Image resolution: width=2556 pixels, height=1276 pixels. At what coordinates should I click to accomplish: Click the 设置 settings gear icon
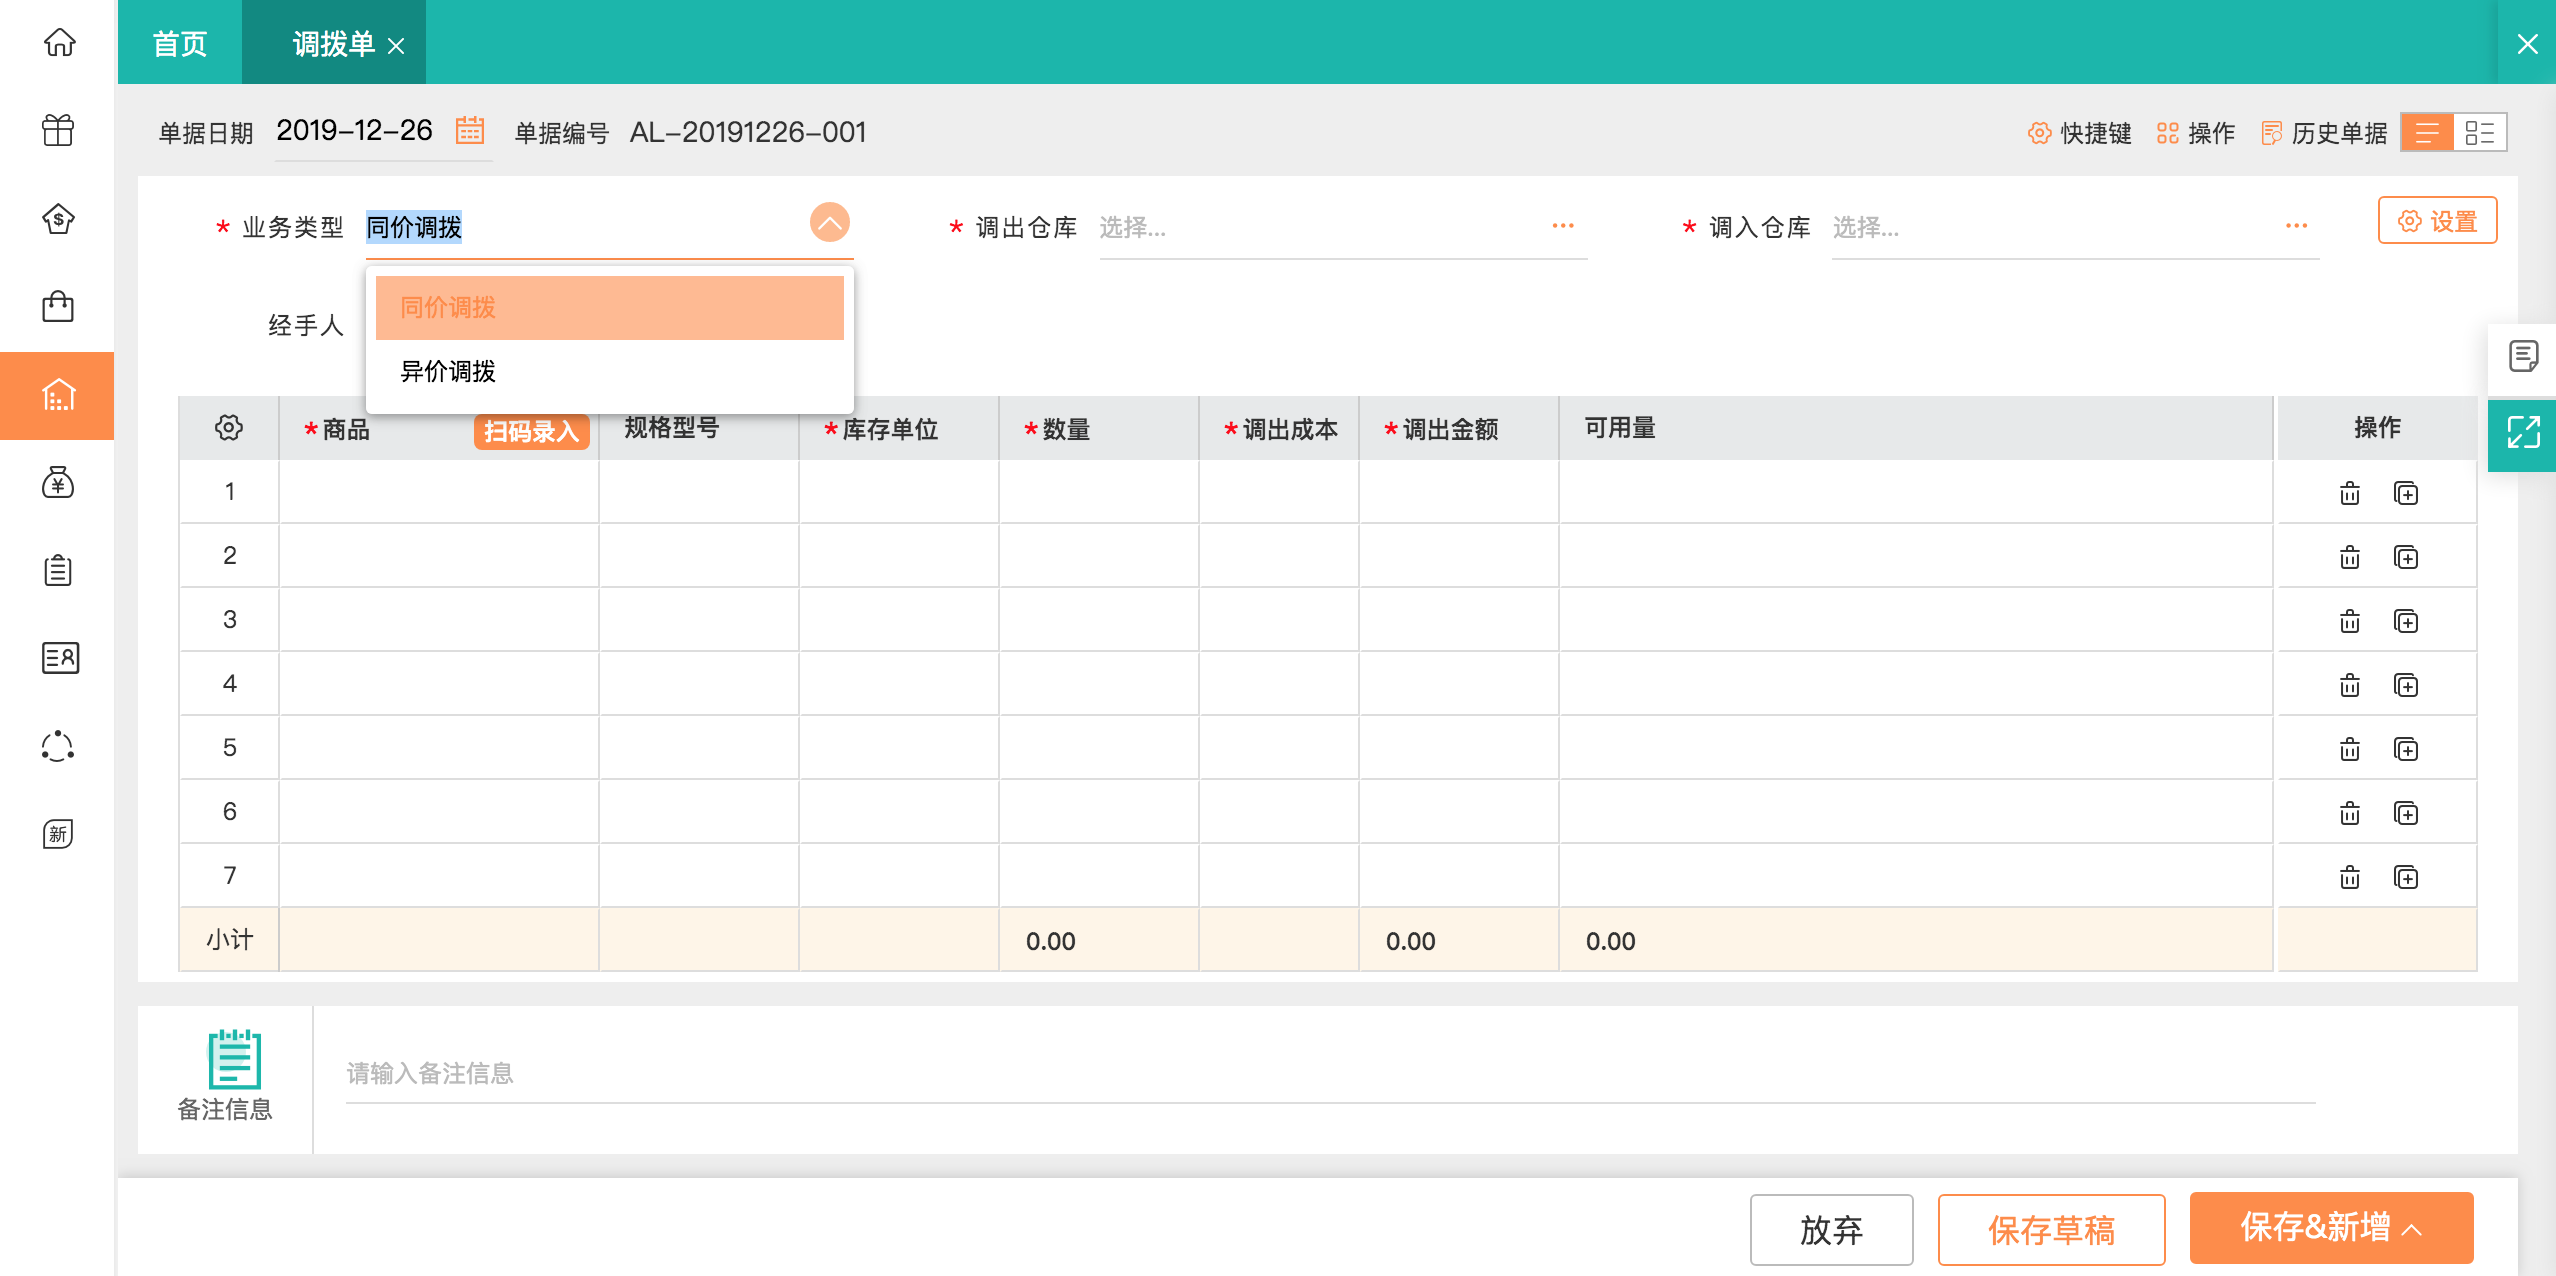coord(2437,225)
